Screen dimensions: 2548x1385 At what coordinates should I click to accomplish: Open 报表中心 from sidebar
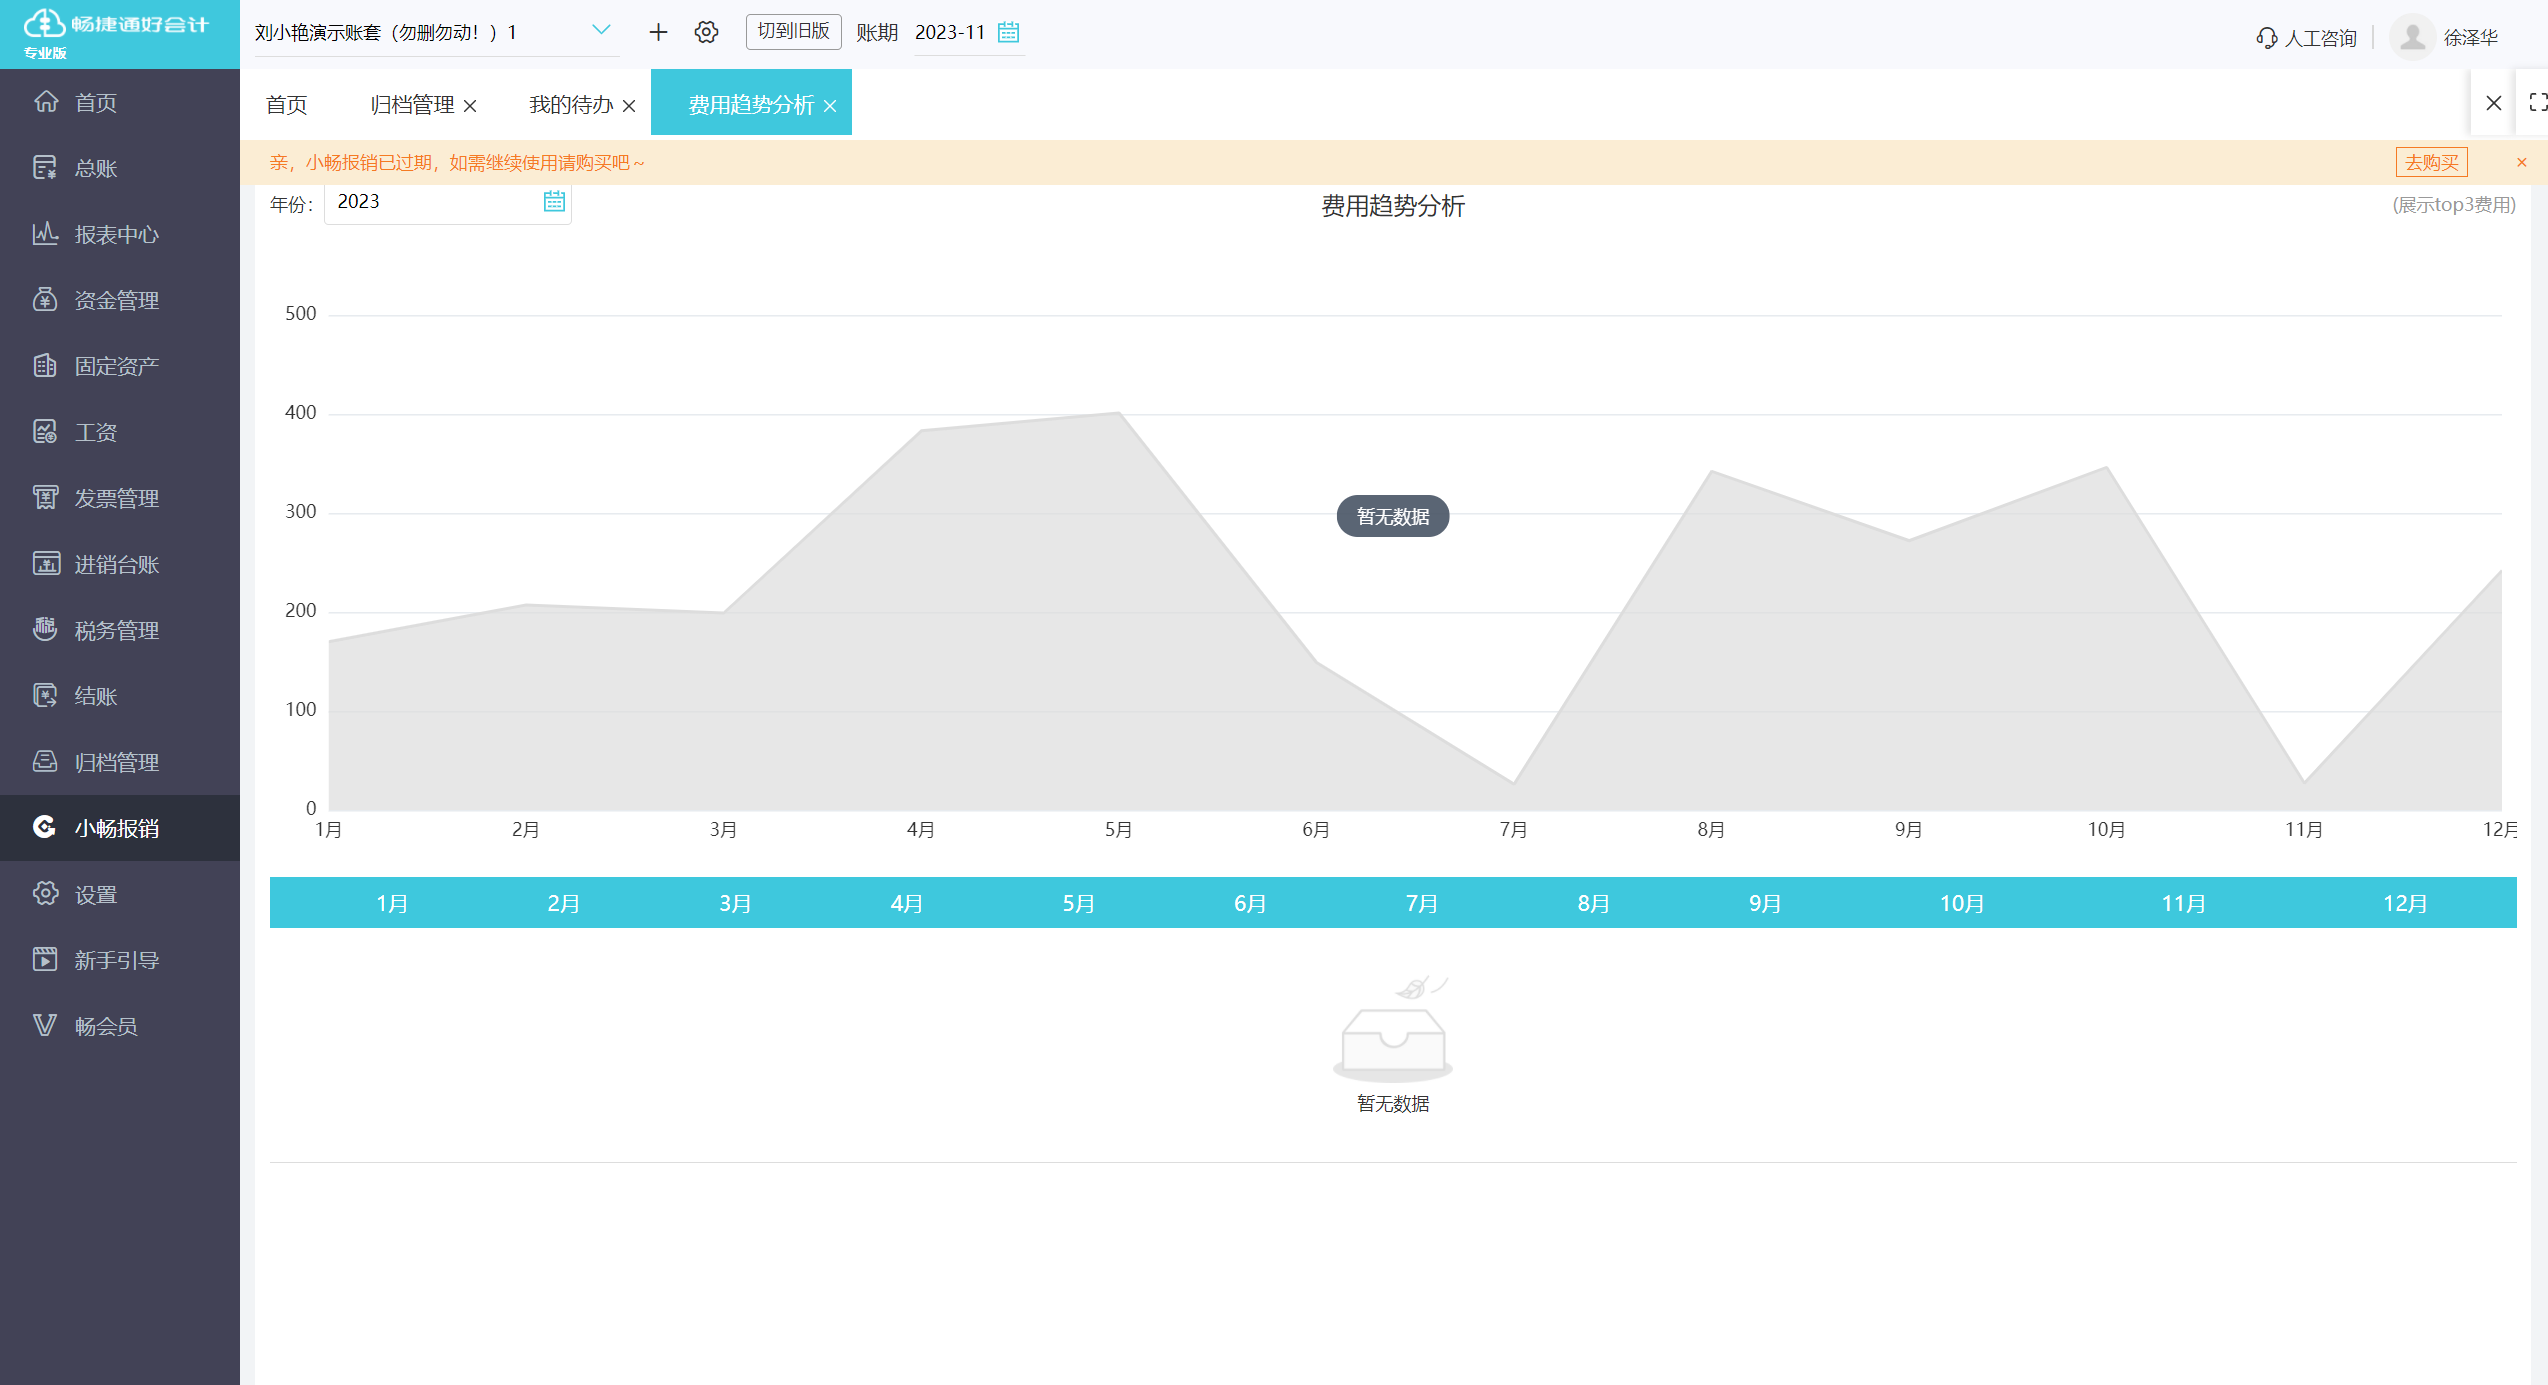tap(114, 234)
